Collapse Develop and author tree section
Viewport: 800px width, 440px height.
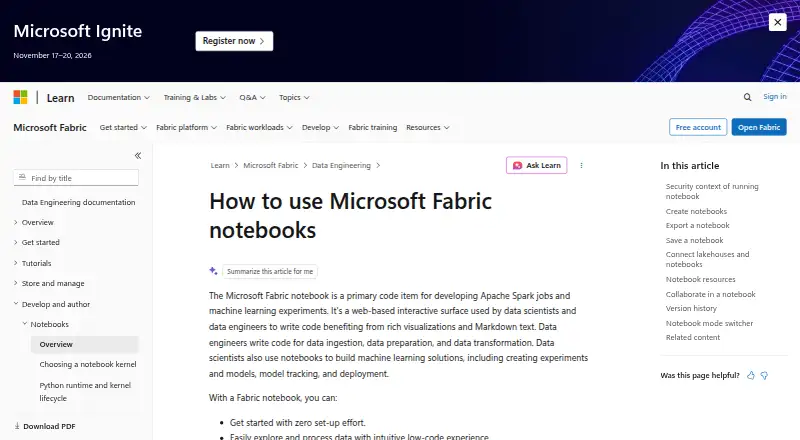52,304
